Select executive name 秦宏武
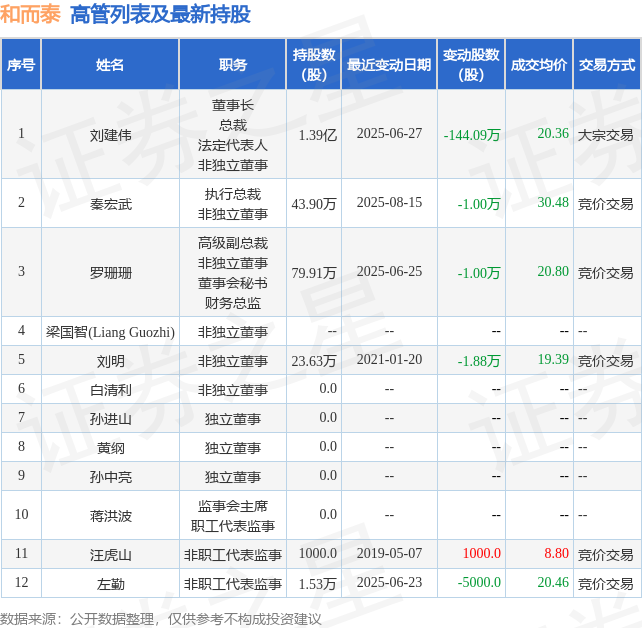The height and width of the screenshot is (628, 642). pos(110,203)
